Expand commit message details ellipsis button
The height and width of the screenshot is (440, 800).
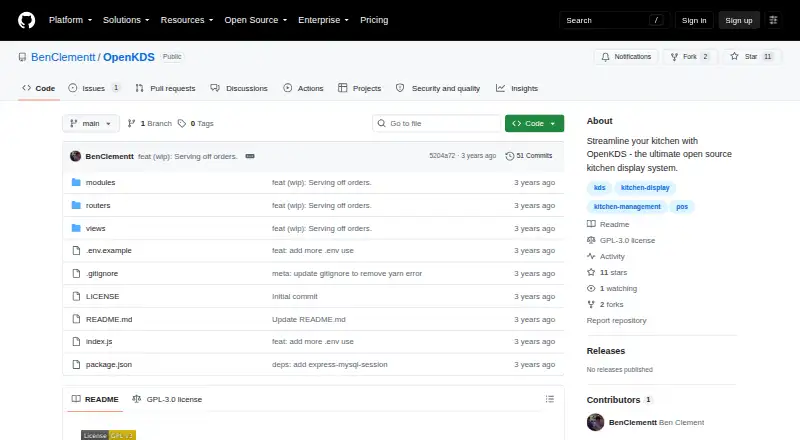tap(250, 156)
